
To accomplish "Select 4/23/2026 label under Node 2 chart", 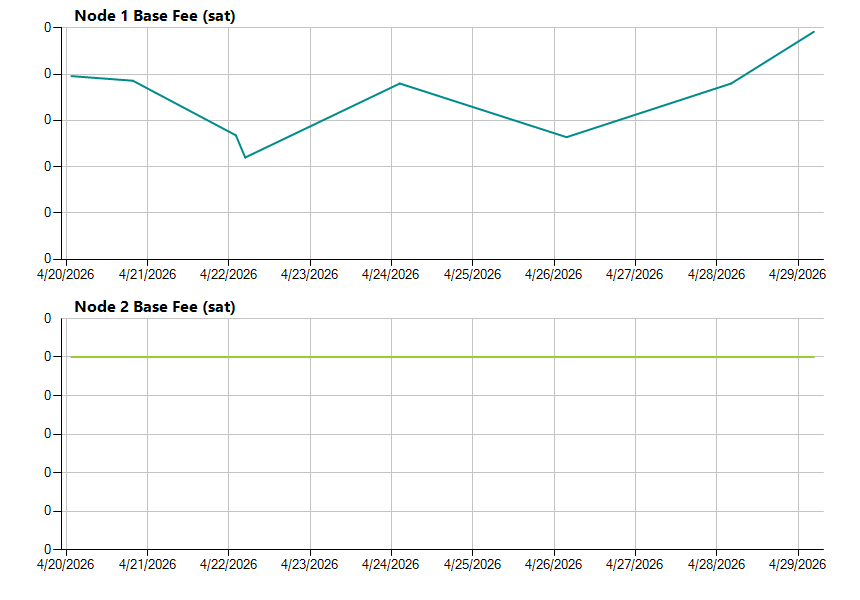I will (x=310, y=565).
